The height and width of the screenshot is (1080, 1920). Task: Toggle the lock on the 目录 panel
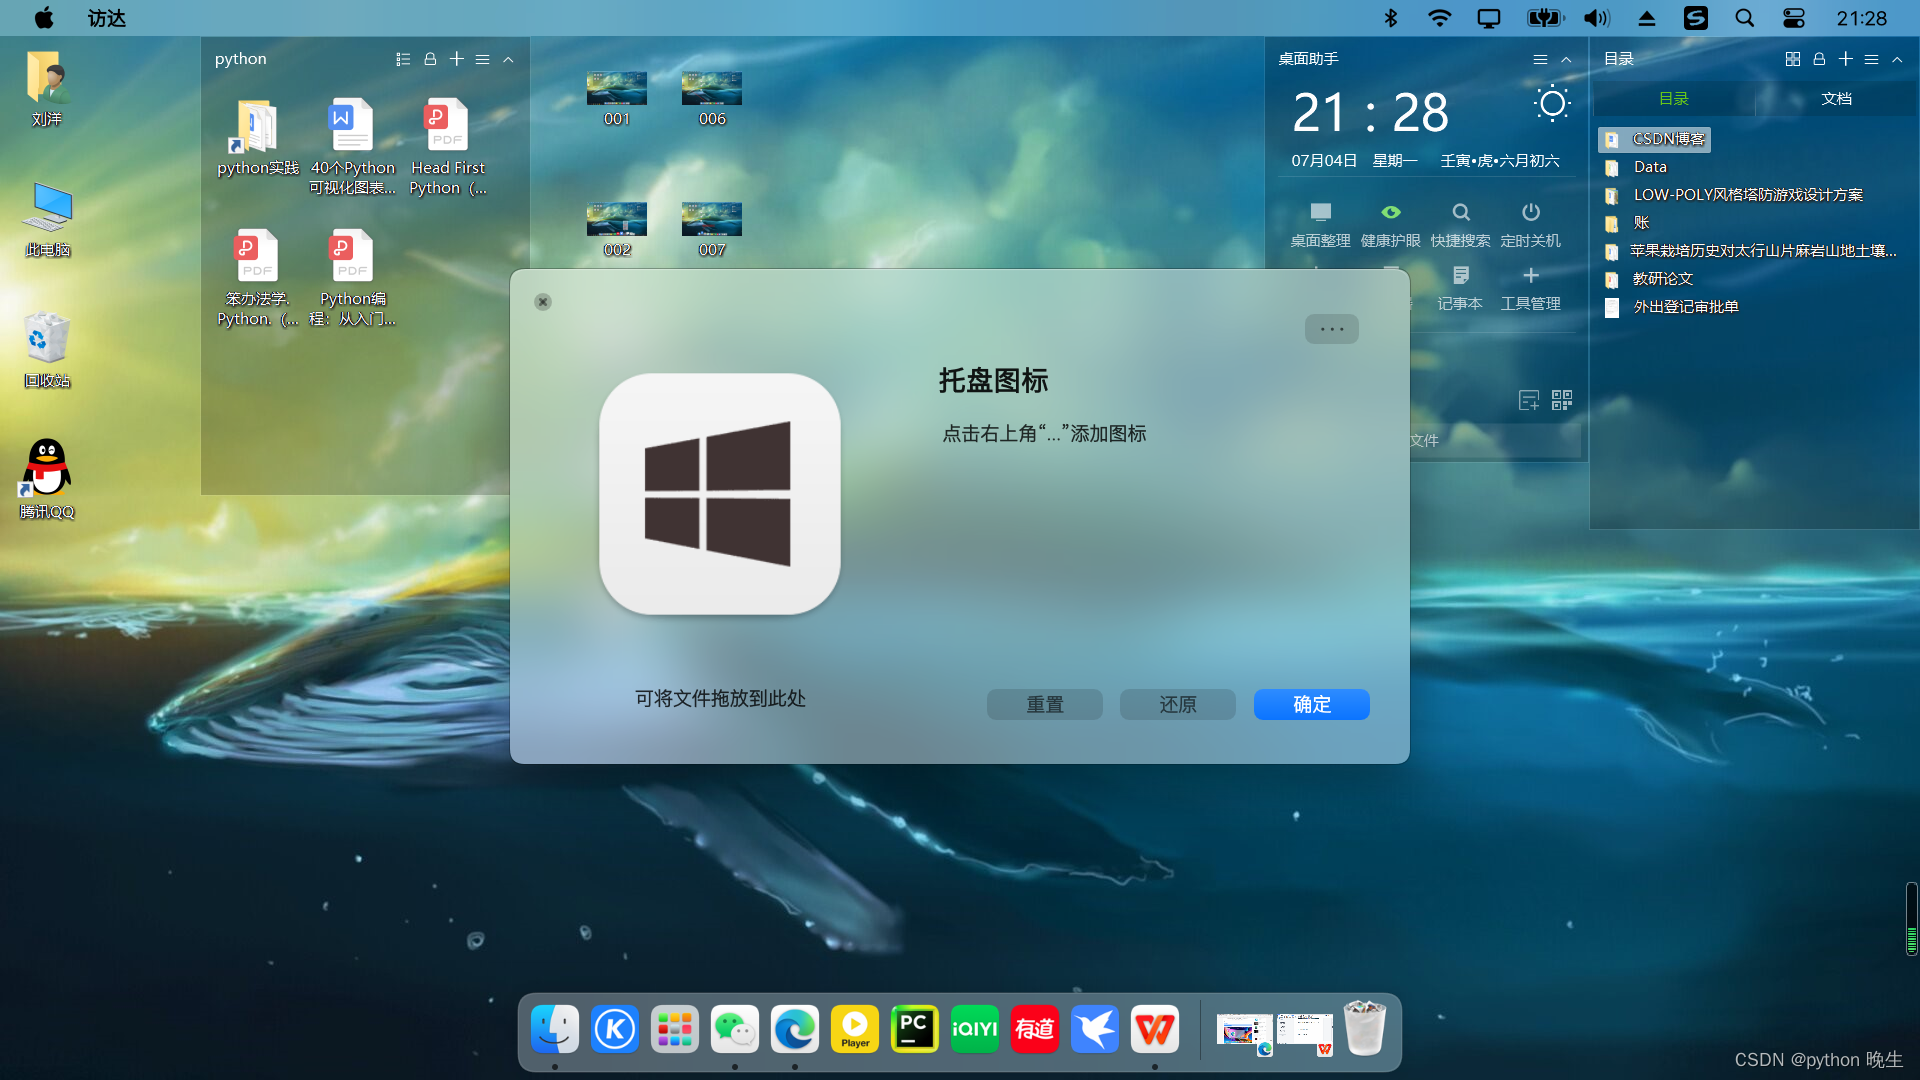pos(1820,59)
